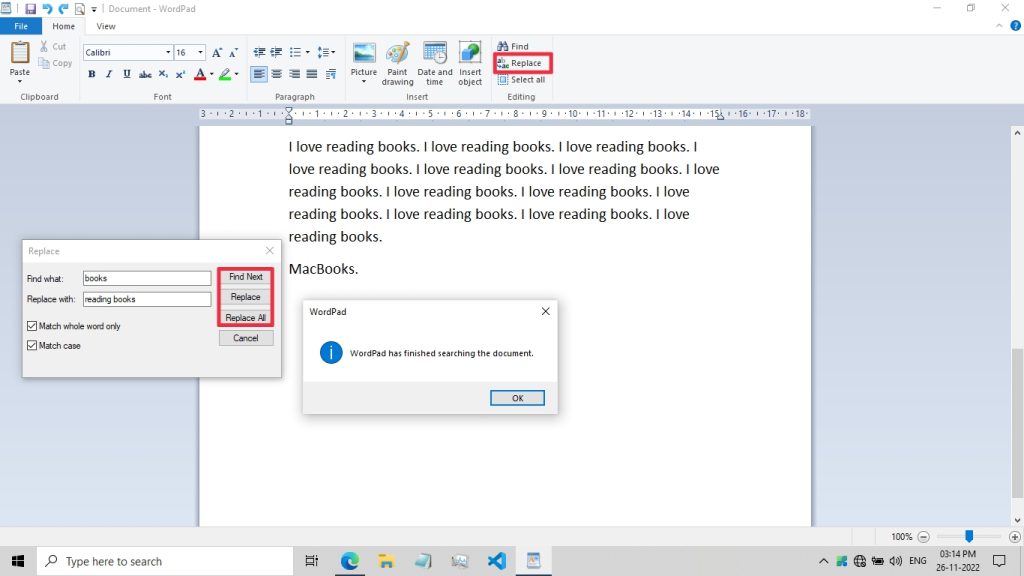Toggle italic formatting
Image resolution: width=1024 pixels, height=576 pixels.
pyautogui.click(x=109, y=74)
